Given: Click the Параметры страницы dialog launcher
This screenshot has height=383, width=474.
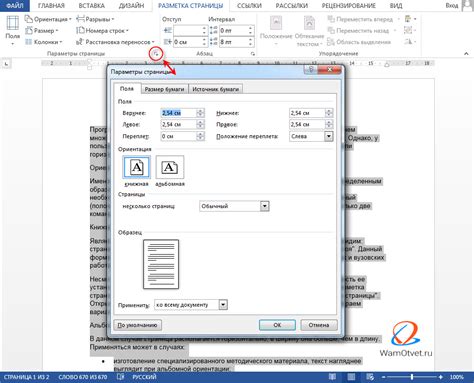Looking at the screenshot, I should coord(156,53).
